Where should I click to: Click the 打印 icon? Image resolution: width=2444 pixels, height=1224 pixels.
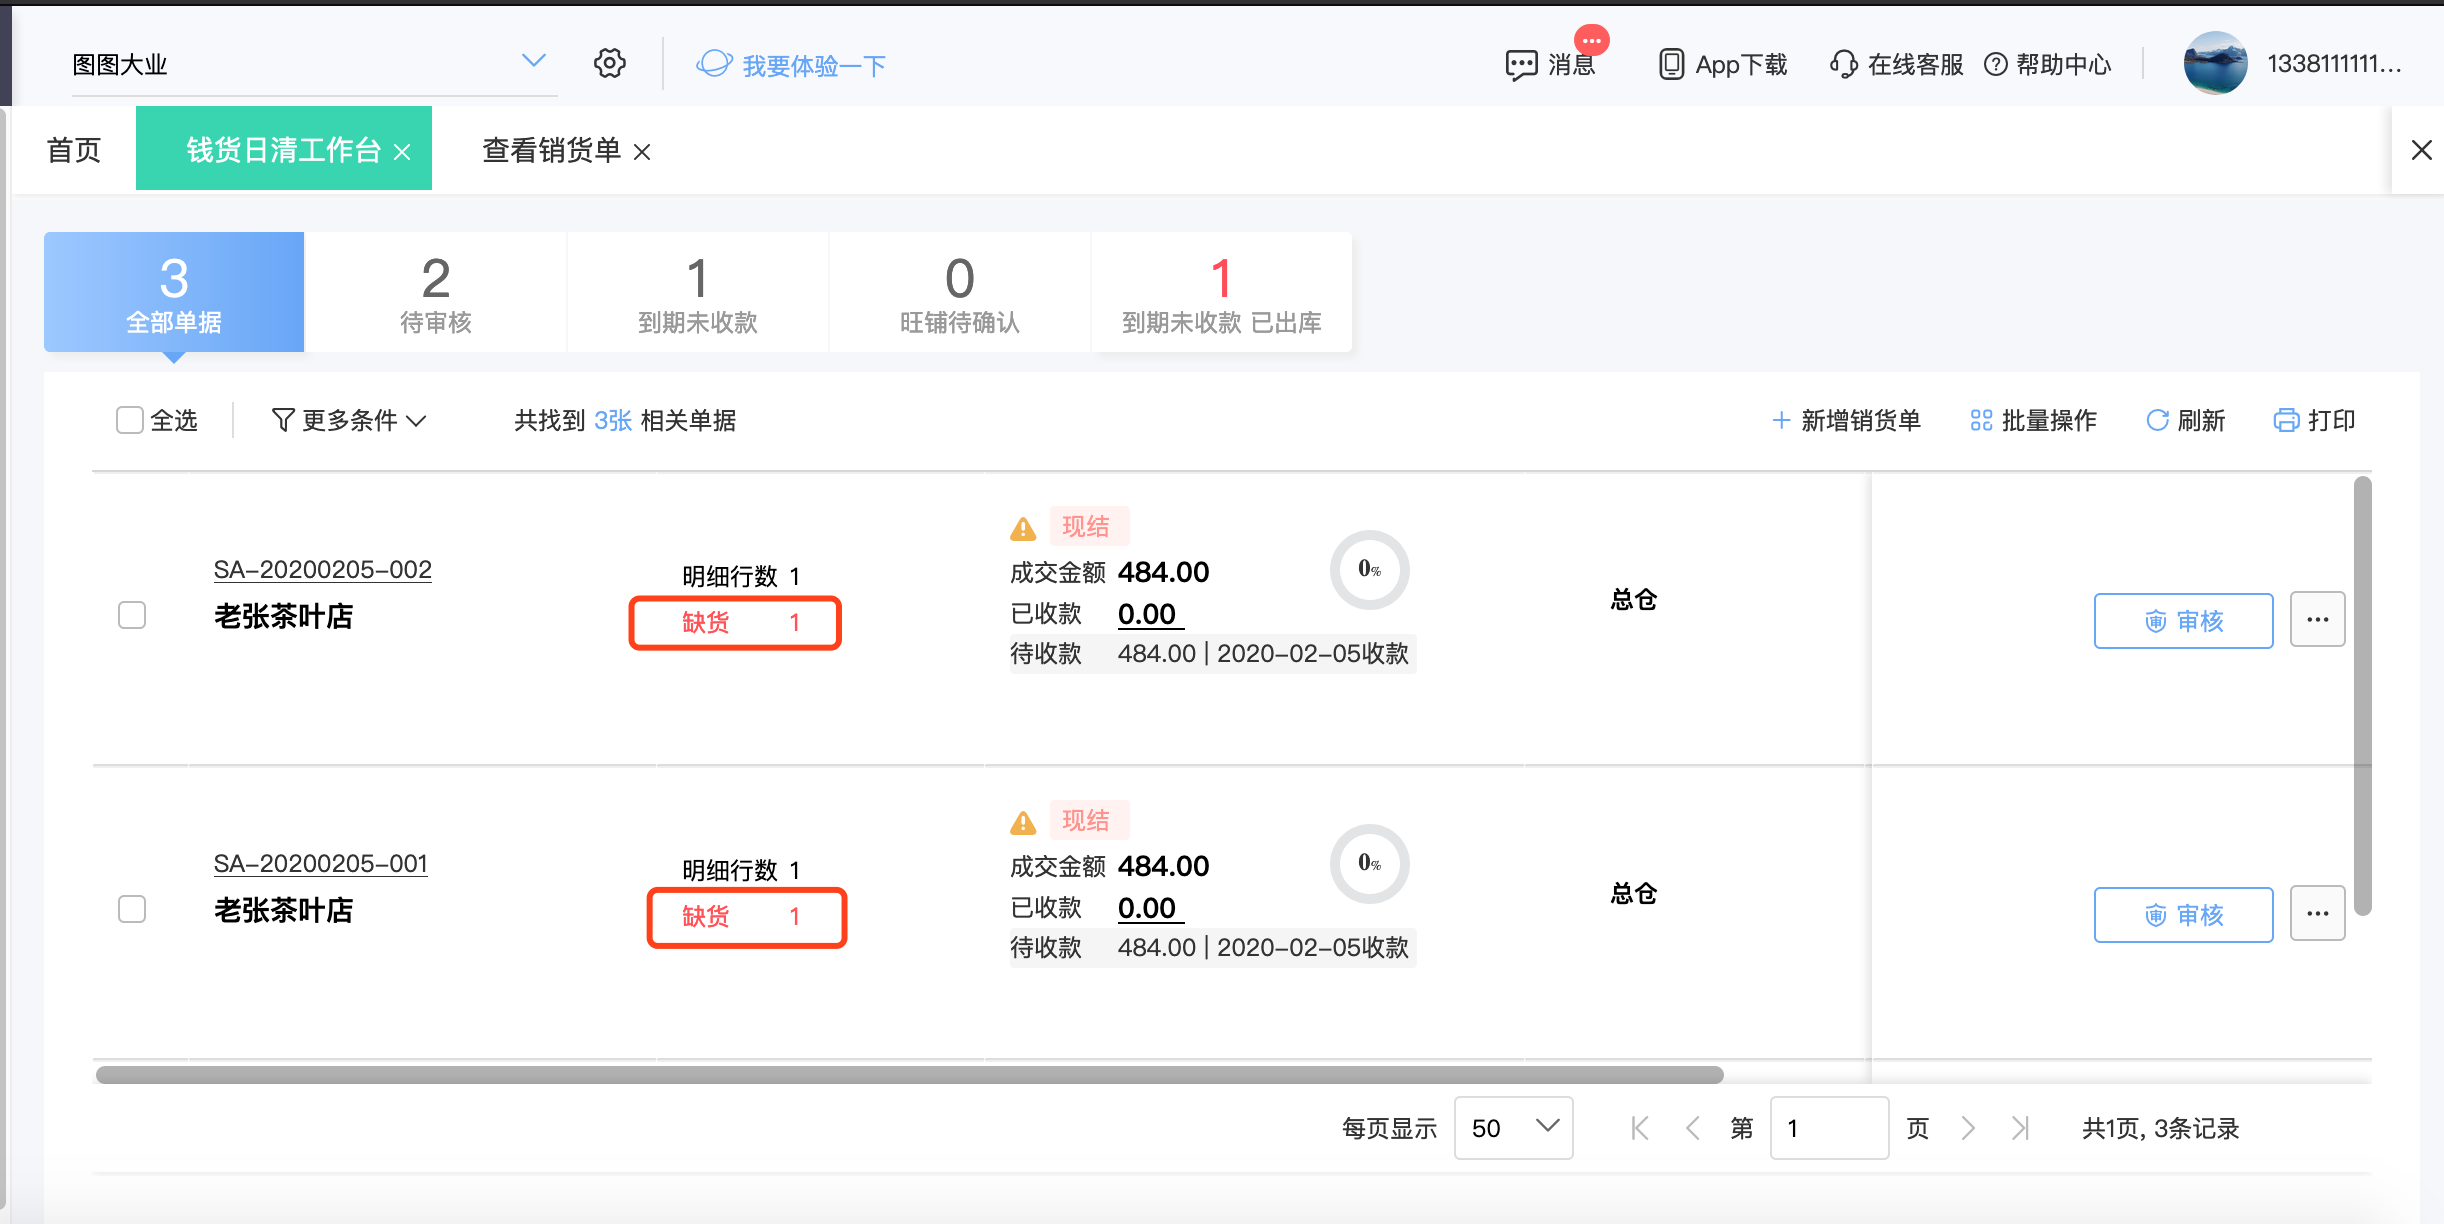pos(2280,420)
